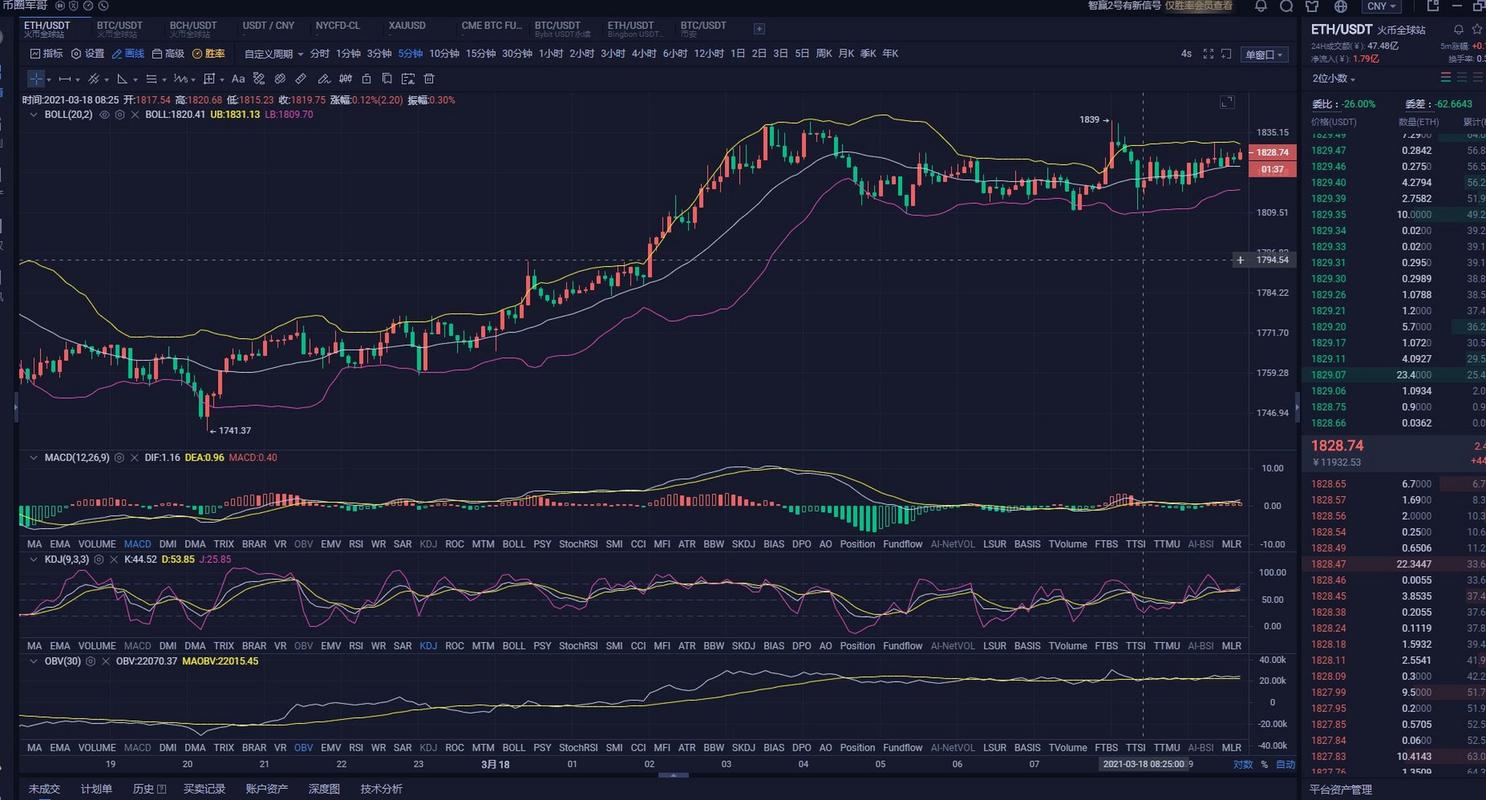Screen dimensions: 1486x800
Task: Open the globe language icon
Action: pos(1343,6)
